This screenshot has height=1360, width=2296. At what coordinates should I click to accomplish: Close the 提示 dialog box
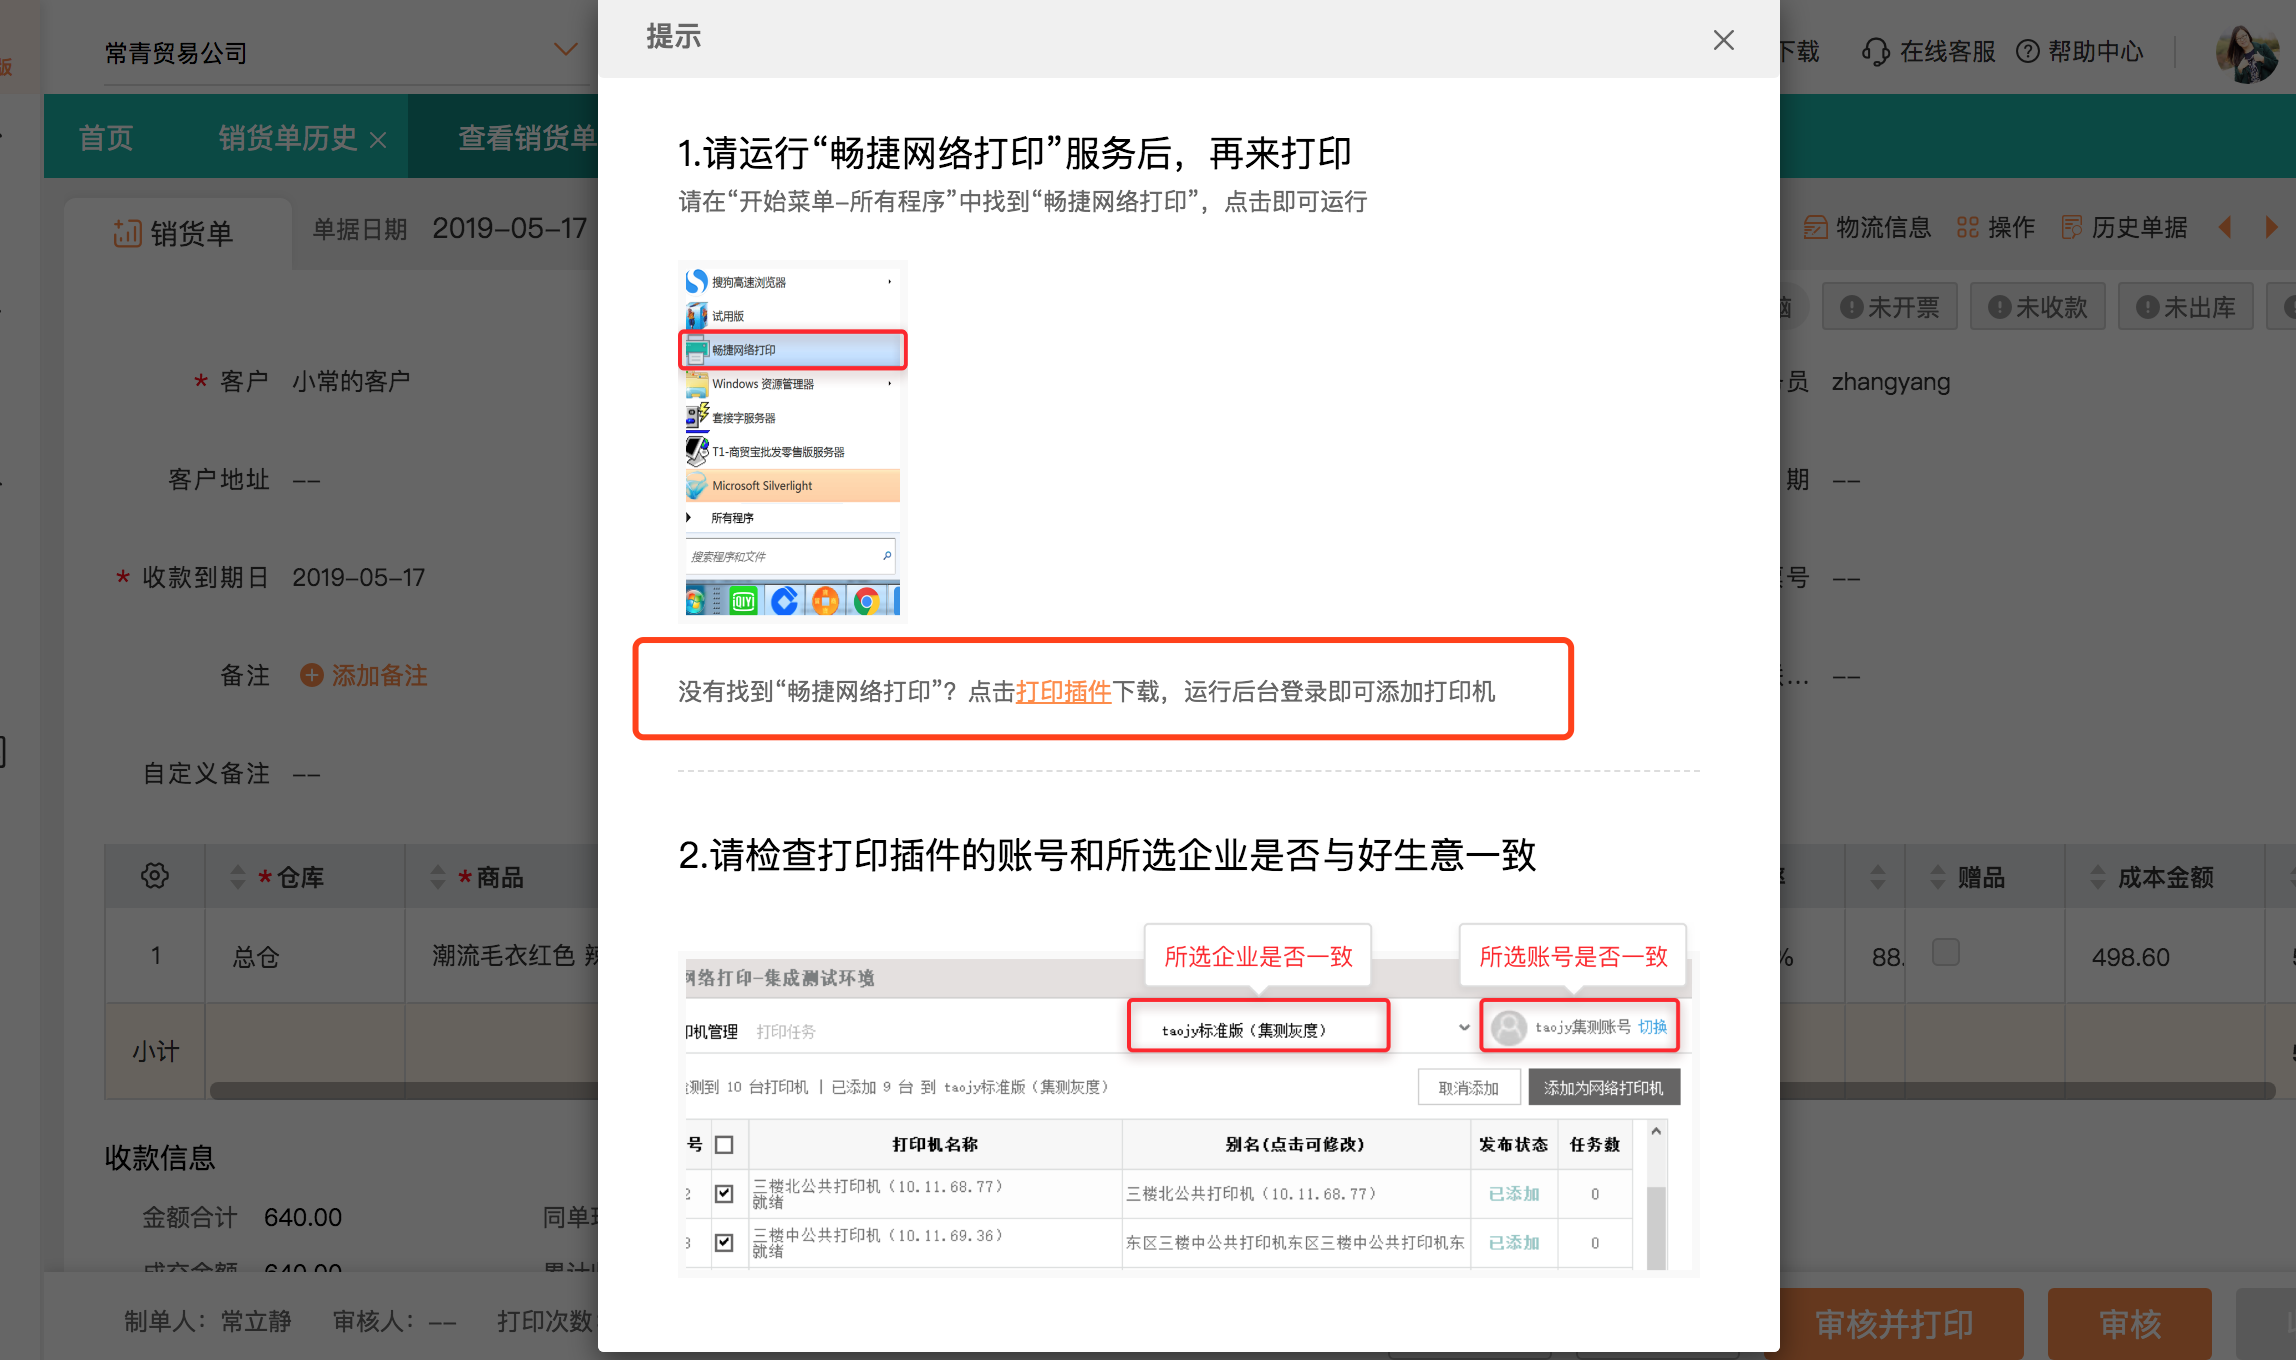pos(1724,39)
